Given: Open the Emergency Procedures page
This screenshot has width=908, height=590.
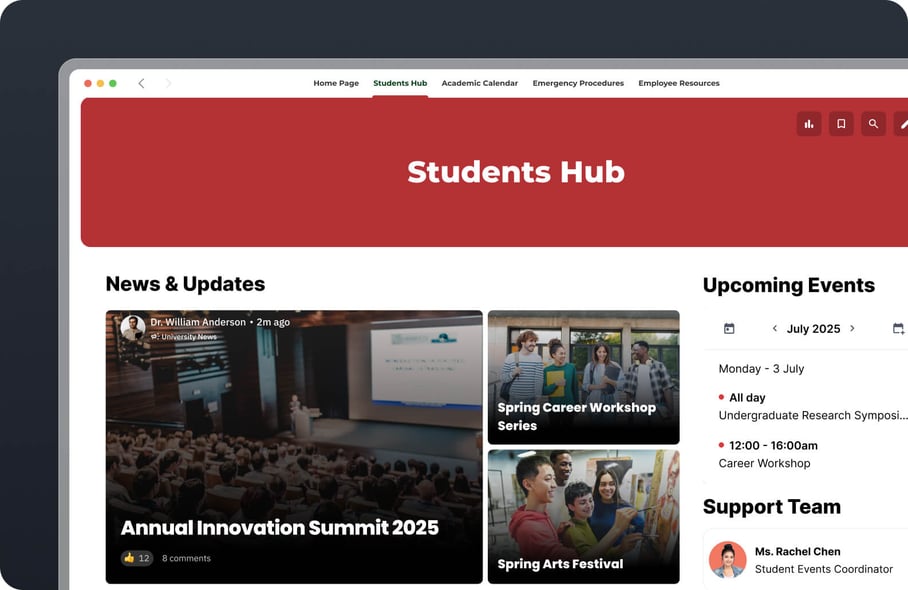Looking at the screenshot, I should pos(578,83).
